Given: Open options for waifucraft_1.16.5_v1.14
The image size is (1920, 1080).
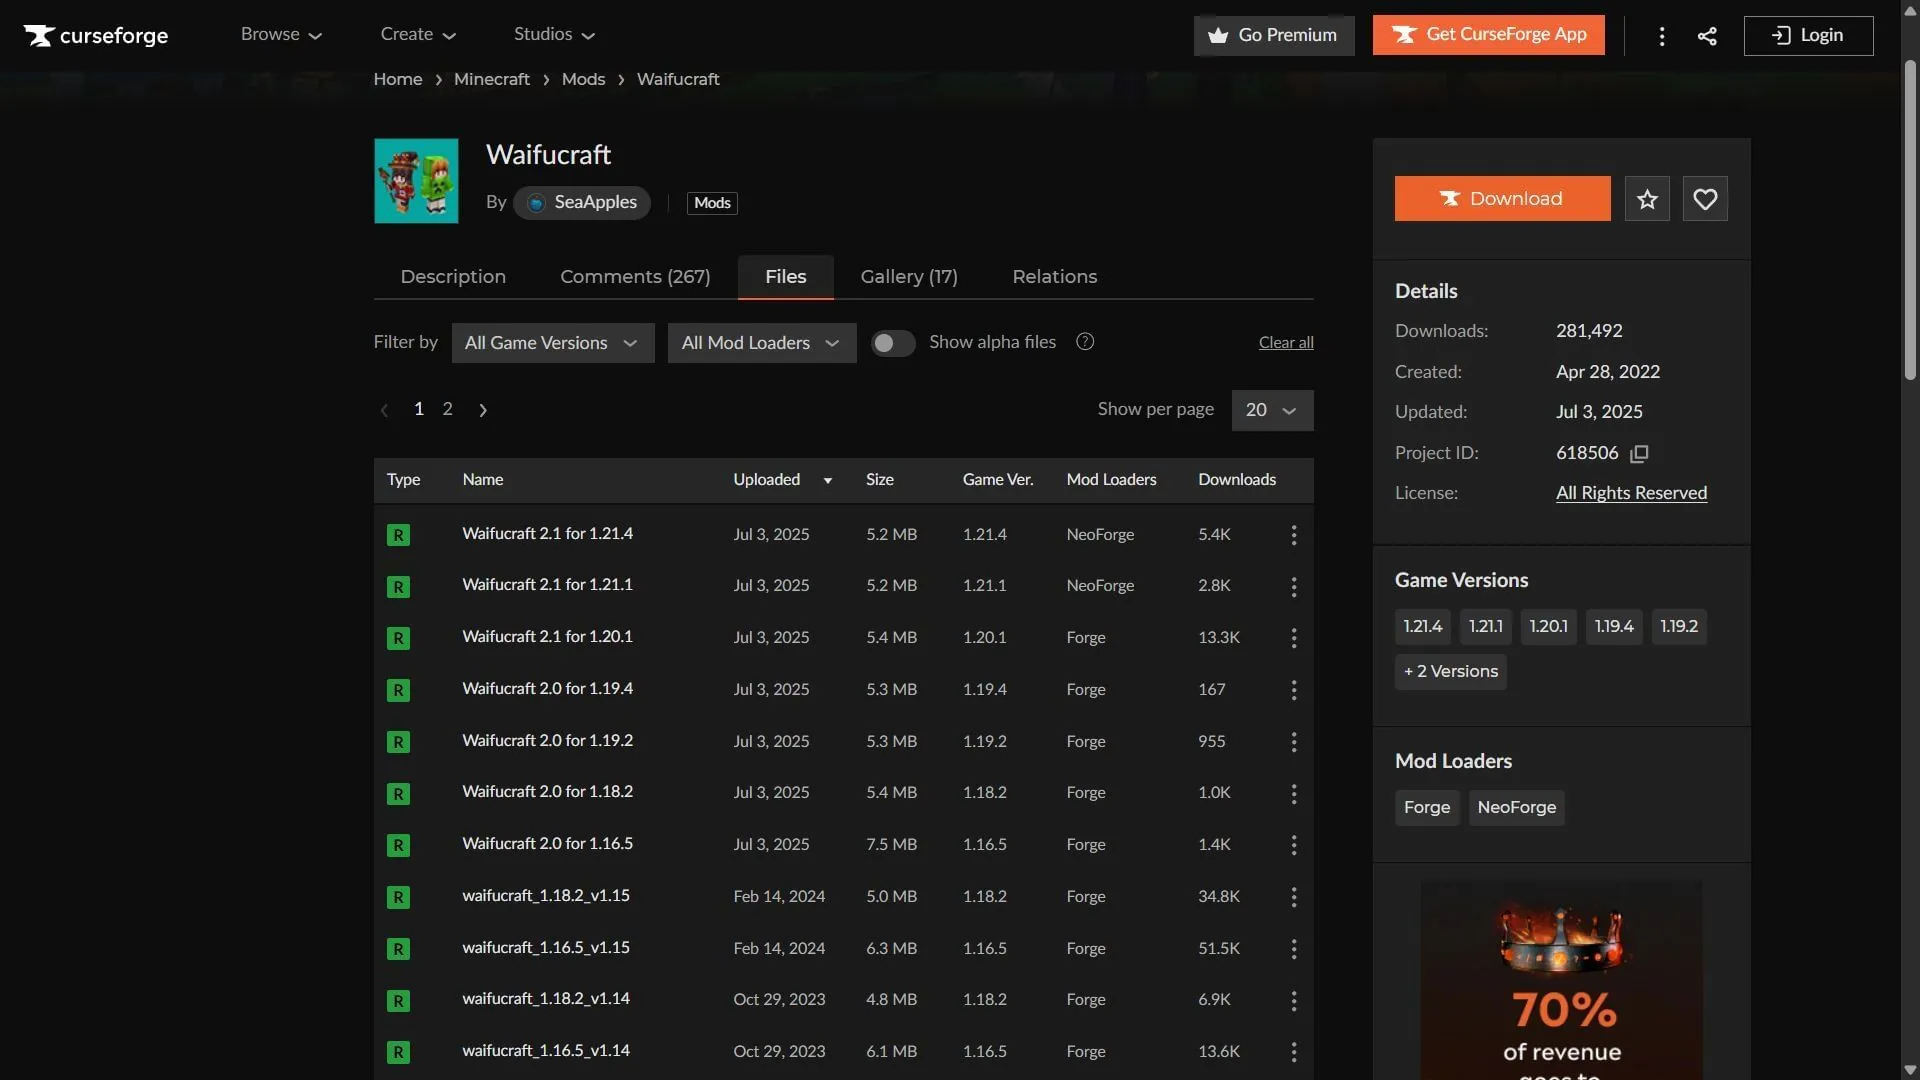Looking at the screenshot, I should tap(1294, 1052).
